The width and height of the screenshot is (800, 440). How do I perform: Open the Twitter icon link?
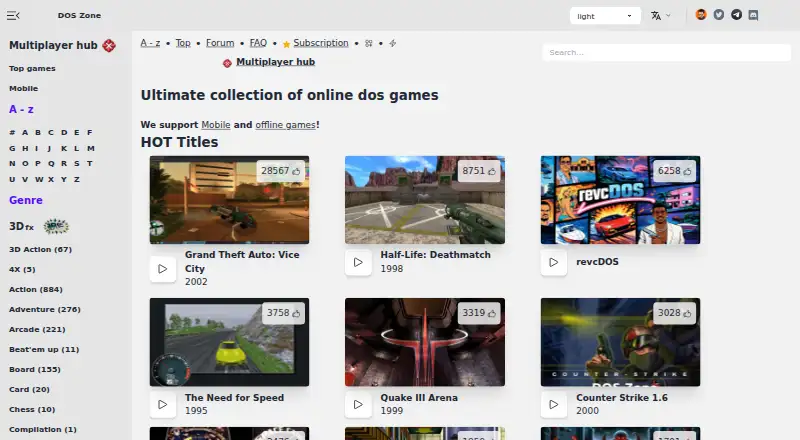click(x=719, y=15)
